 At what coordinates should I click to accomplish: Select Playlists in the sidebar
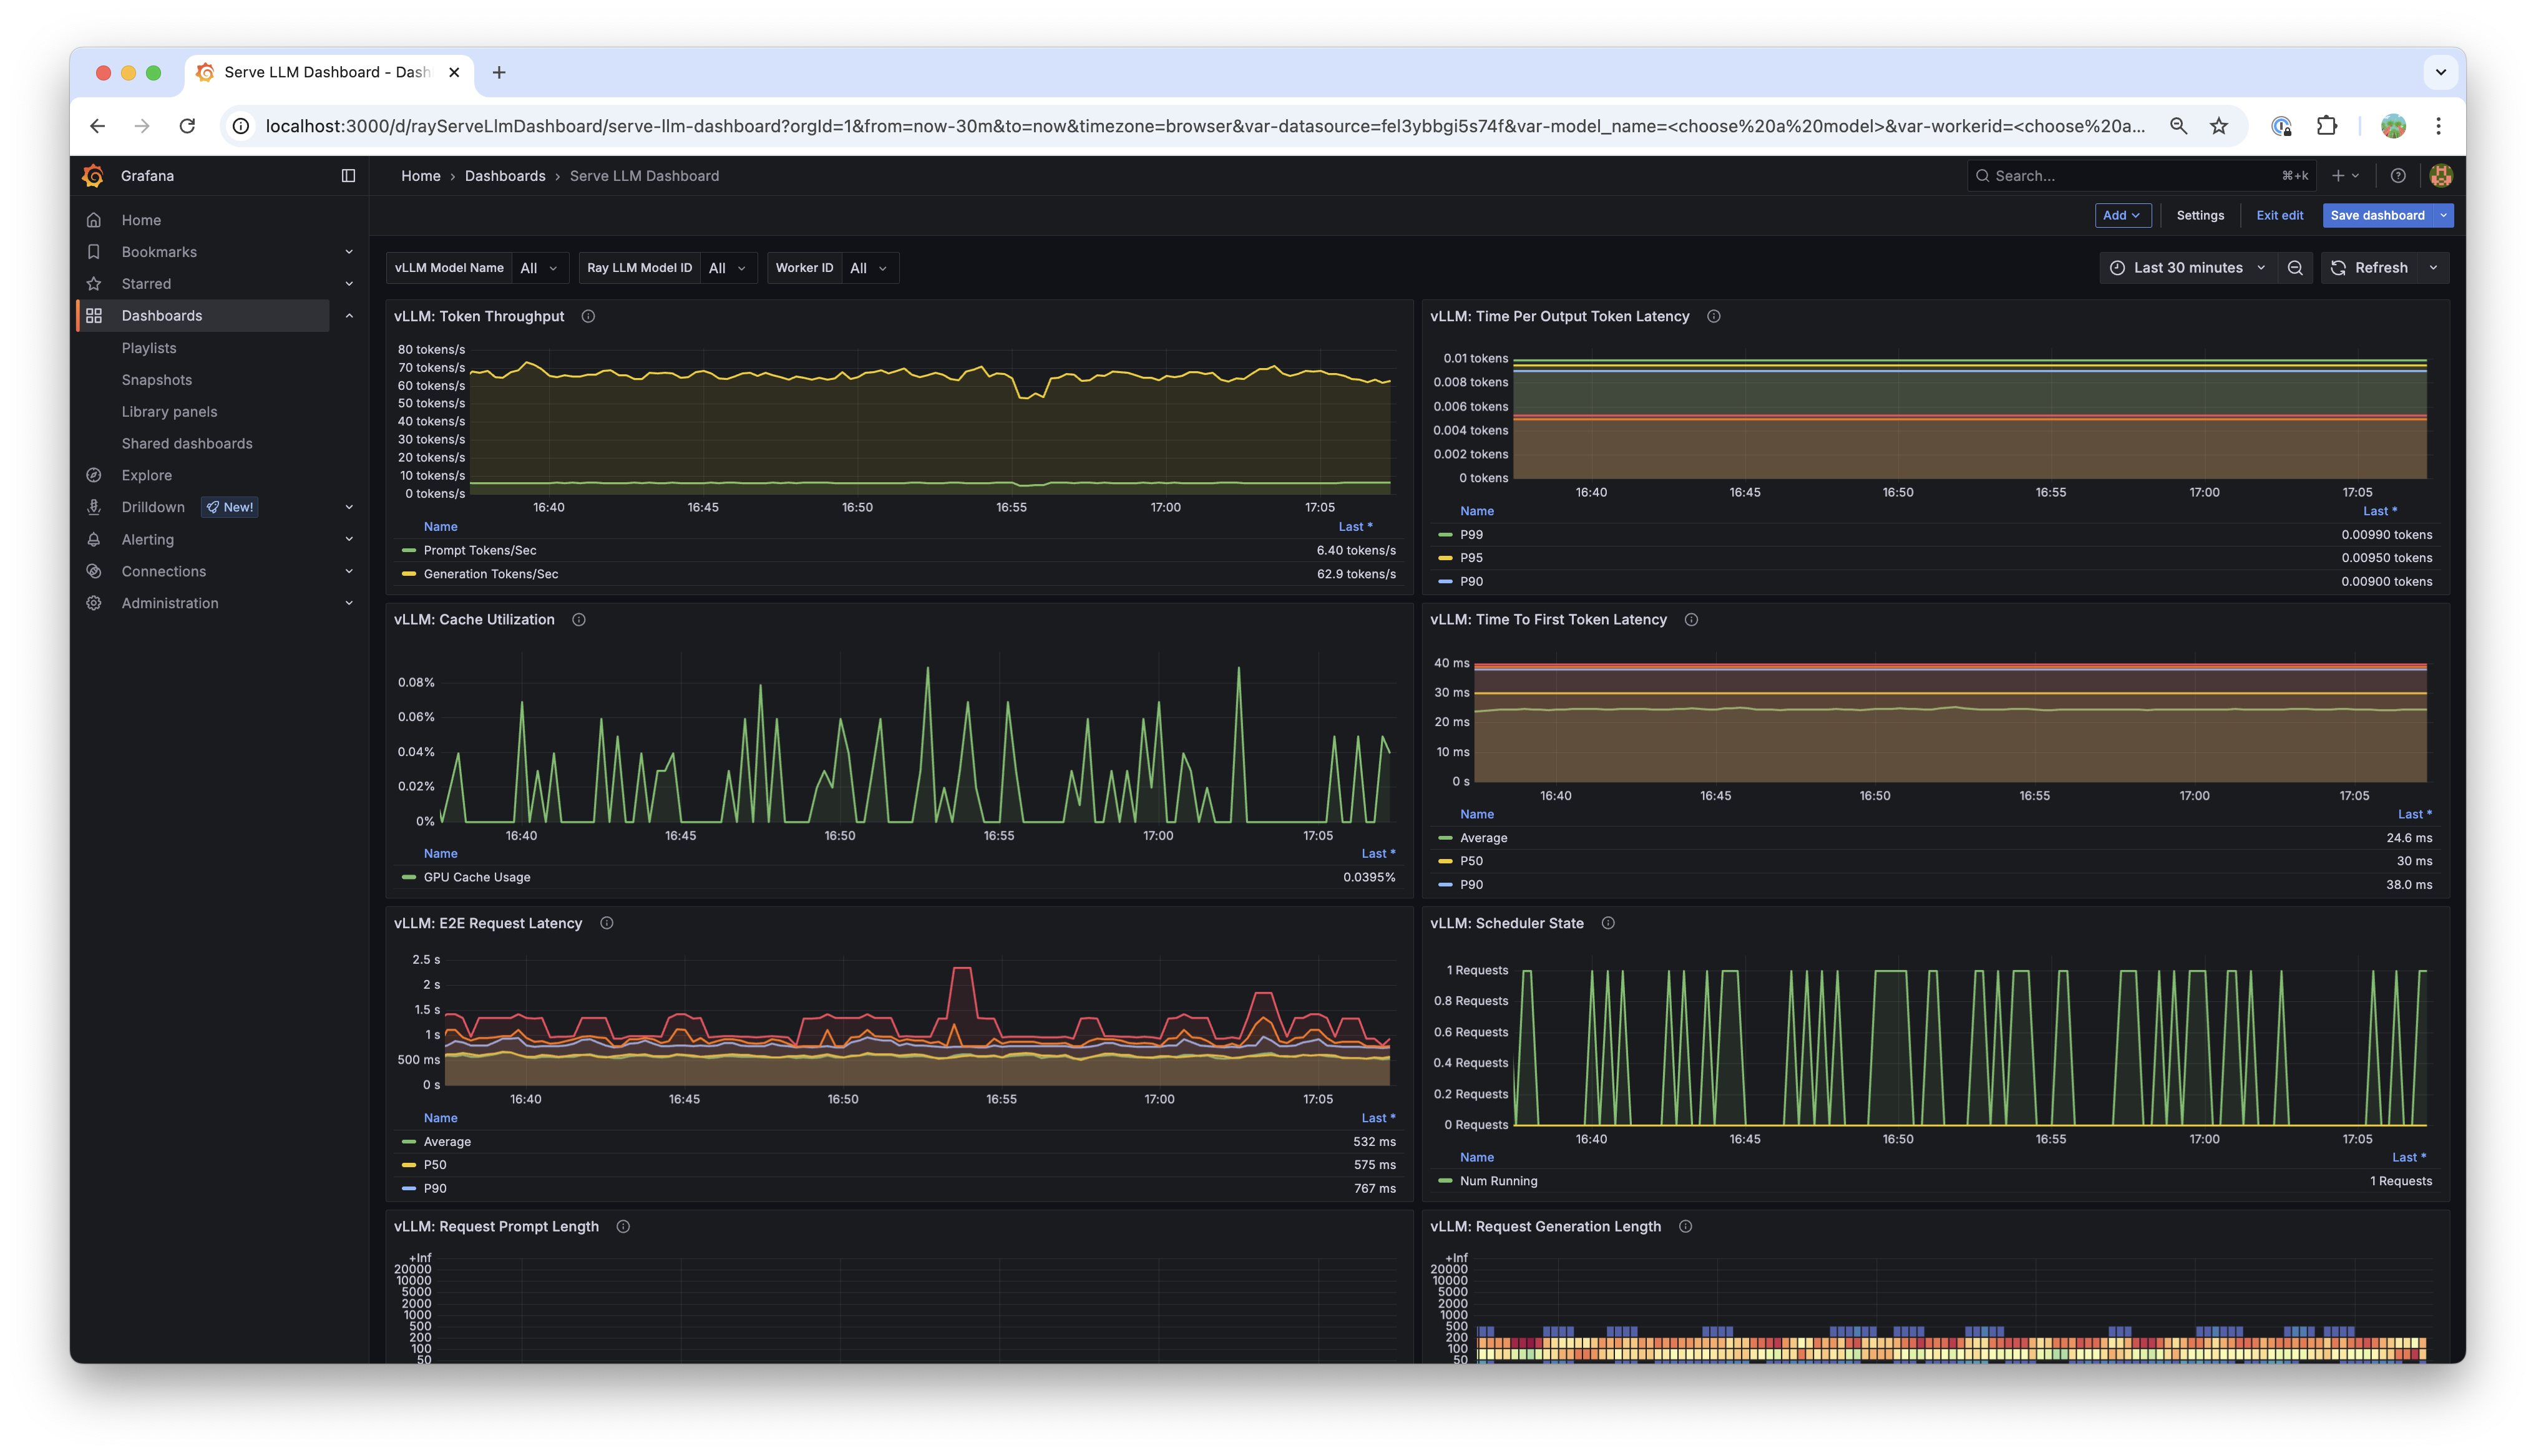149,348
